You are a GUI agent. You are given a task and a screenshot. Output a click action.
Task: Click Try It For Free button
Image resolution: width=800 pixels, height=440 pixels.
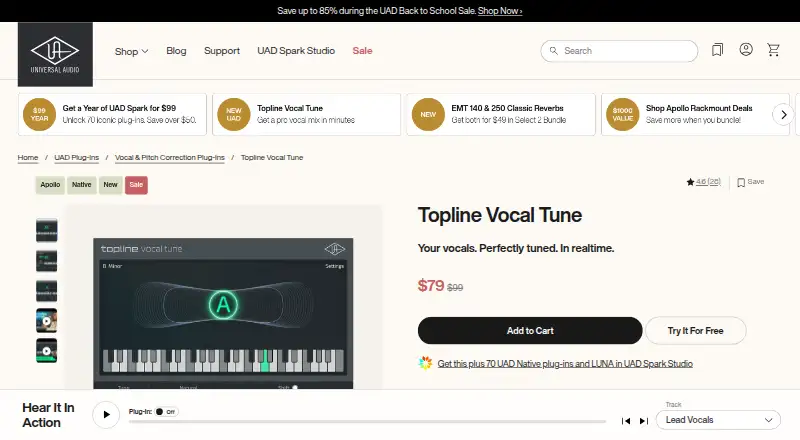695,330
